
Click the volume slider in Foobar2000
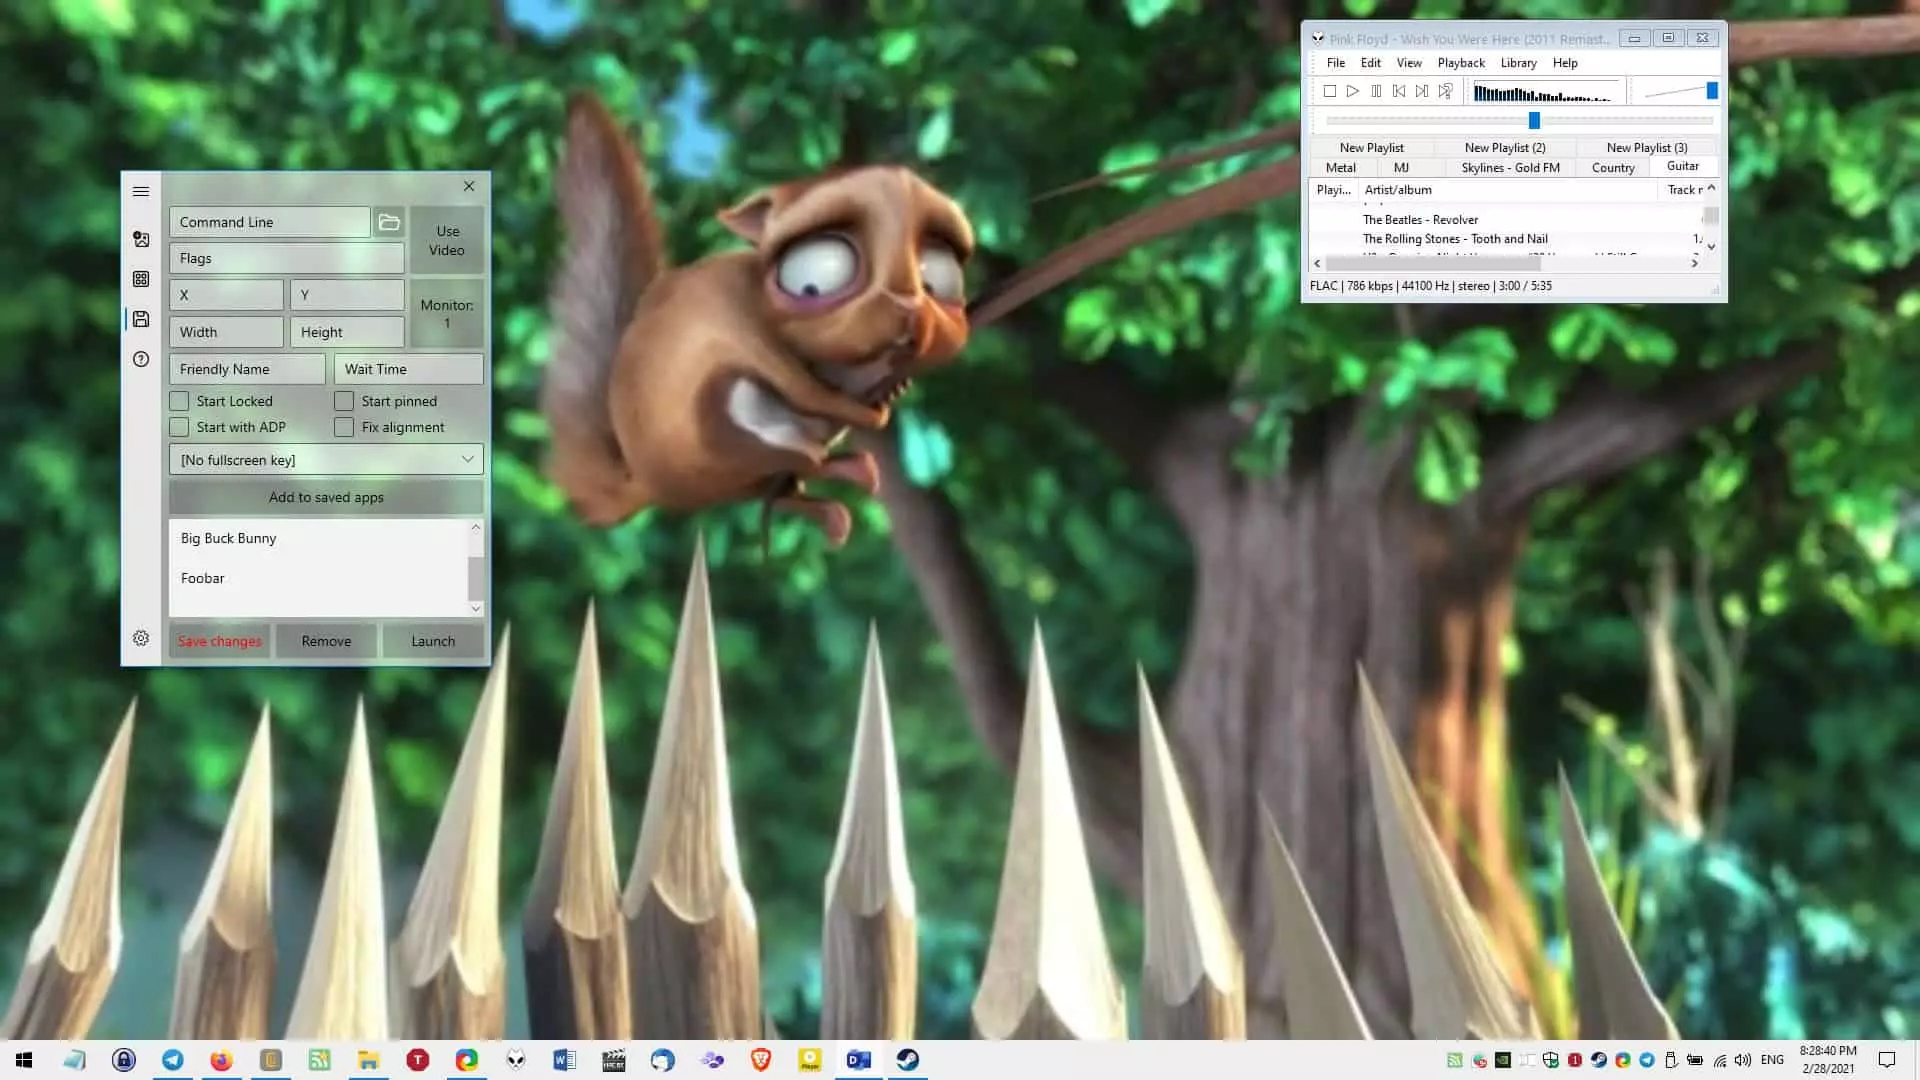(1712, 90)
